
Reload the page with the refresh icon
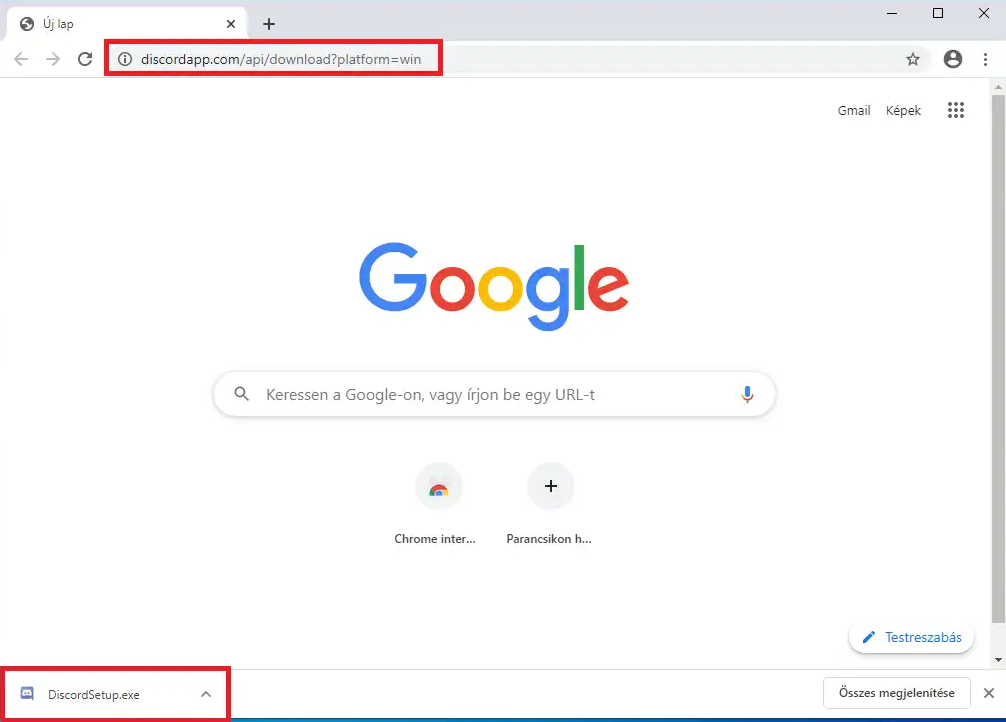85,60
